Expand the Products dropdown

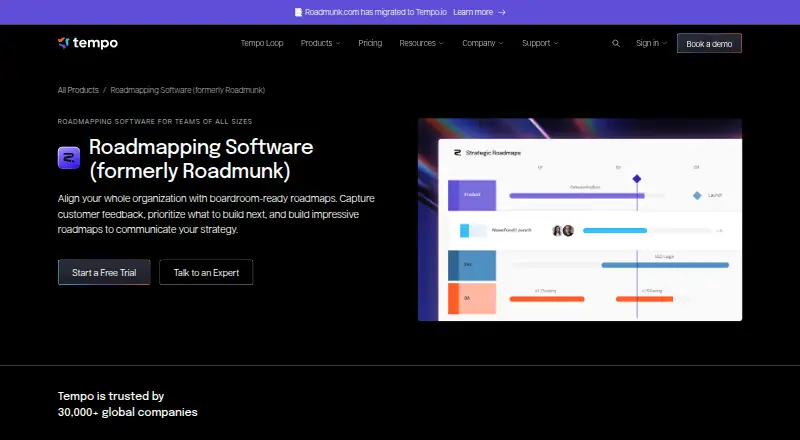pyautogui.click(x=320, y=43)
